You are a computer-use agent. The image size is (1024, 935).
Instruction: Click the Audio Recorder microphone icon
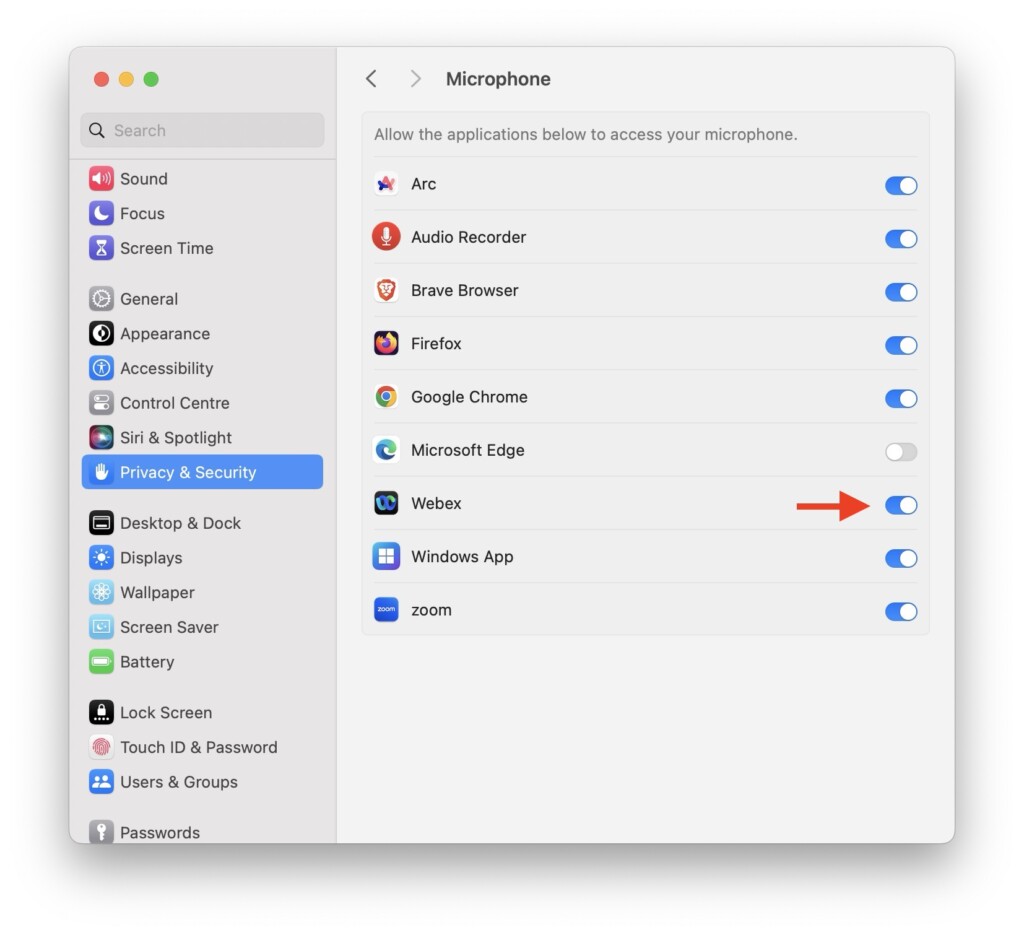[386, 236]
